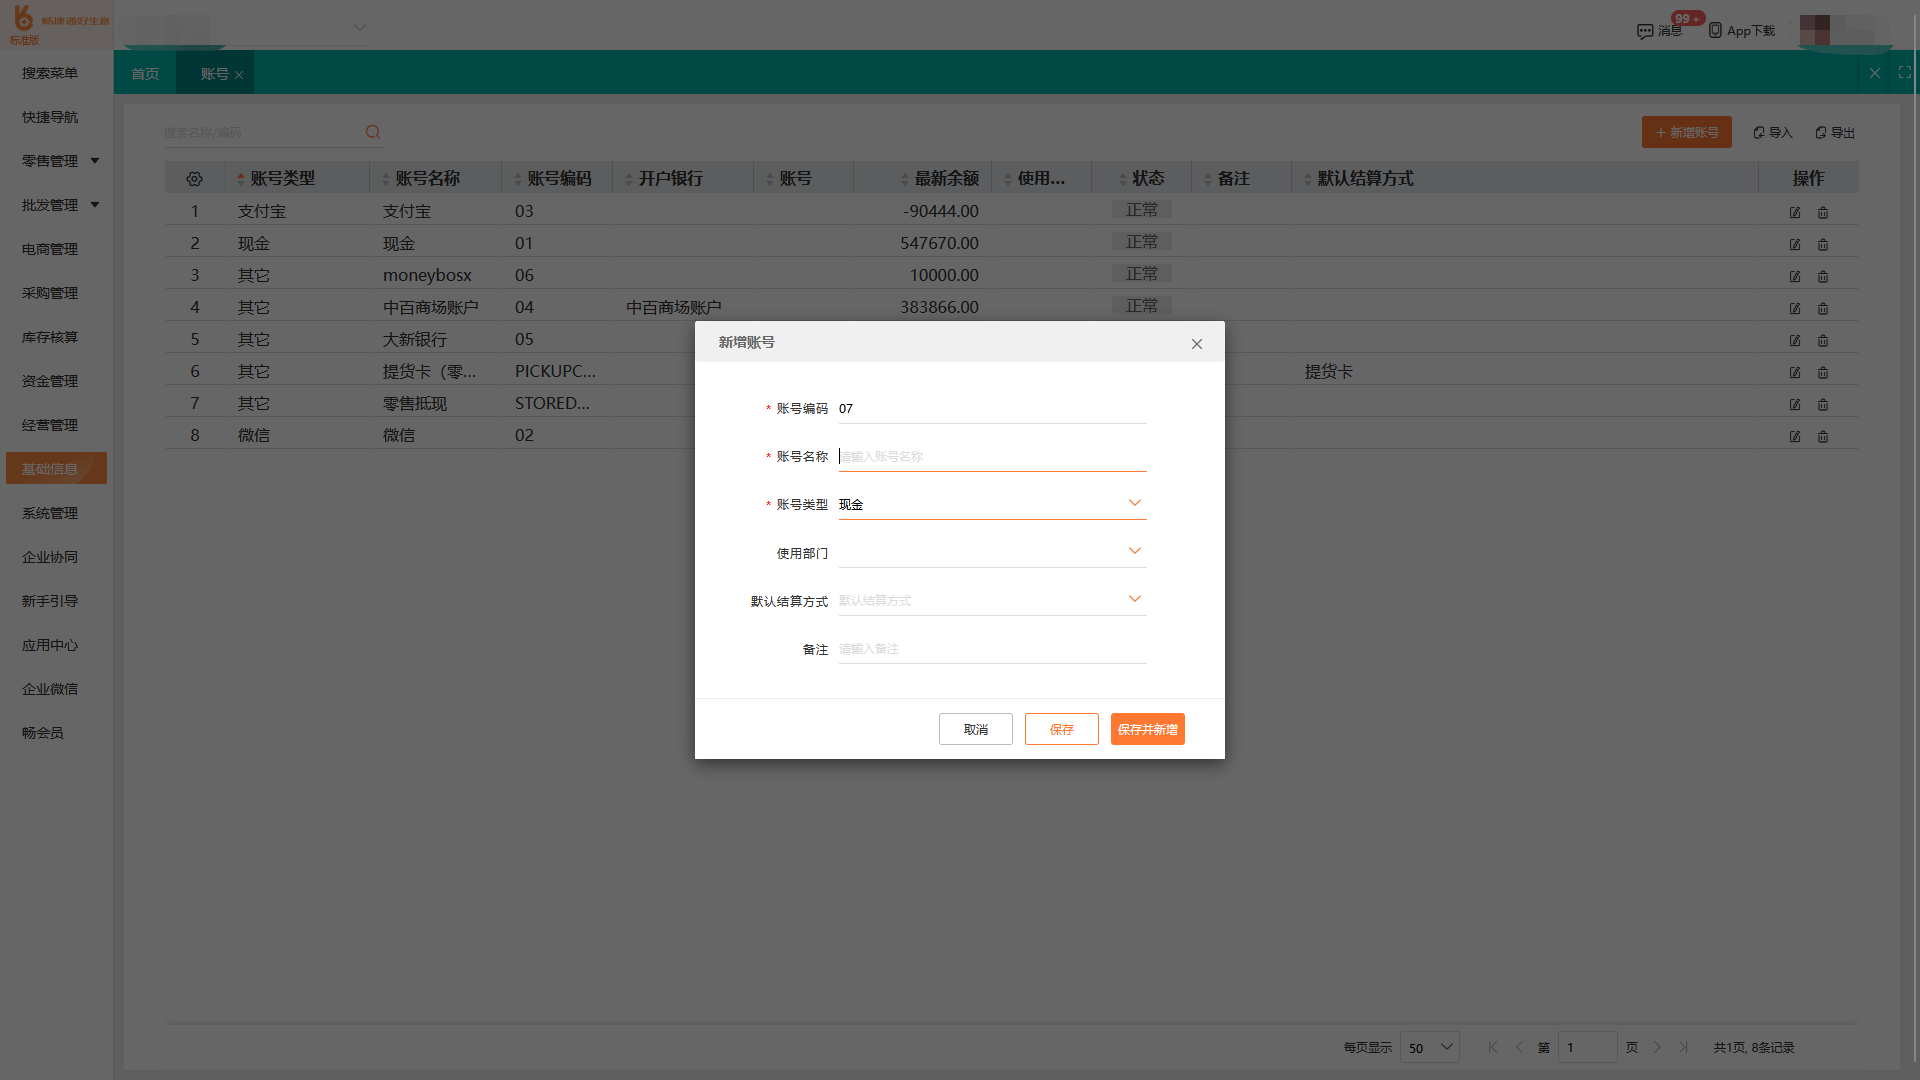Click the 取消 button in dialog
Screen dimensions: 1920x1080
976,728
